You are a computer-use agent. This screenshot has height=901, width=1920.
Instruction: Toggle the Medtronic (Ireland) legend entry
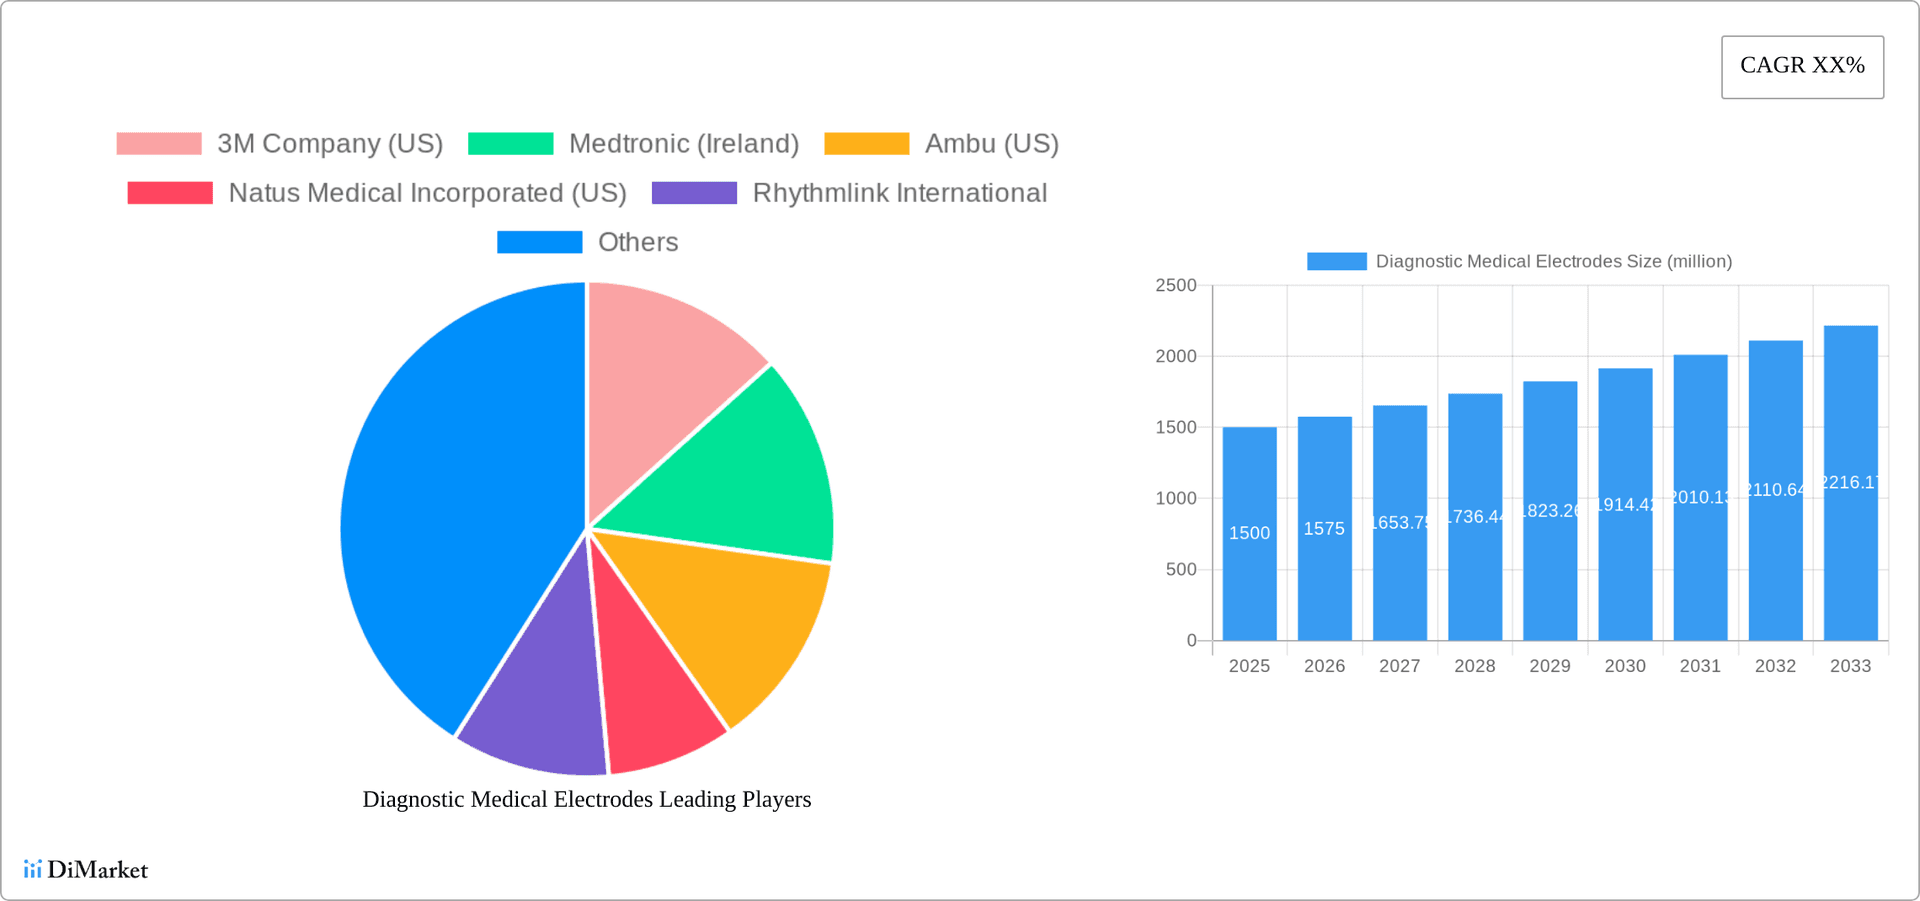683,143
